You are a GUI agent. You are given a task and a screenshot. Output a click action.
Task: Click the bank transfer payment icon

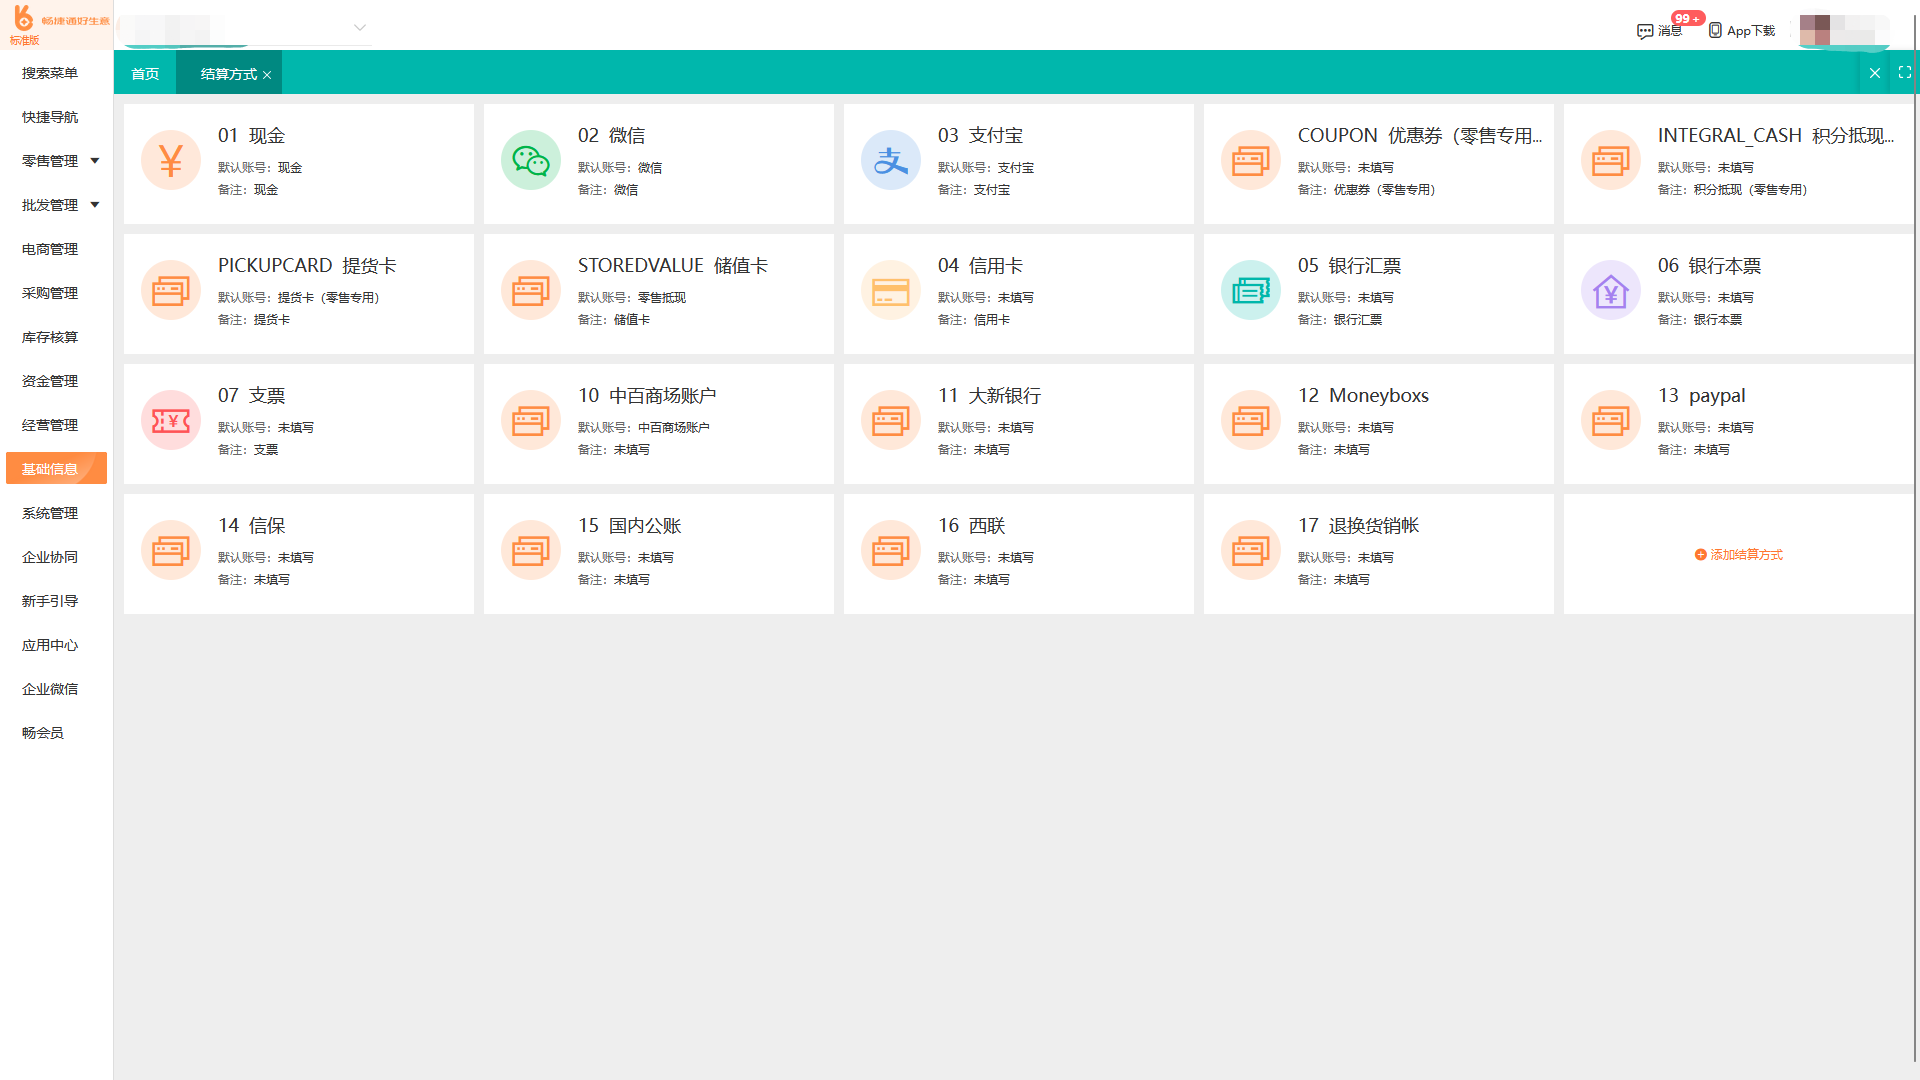point(1249,289)
